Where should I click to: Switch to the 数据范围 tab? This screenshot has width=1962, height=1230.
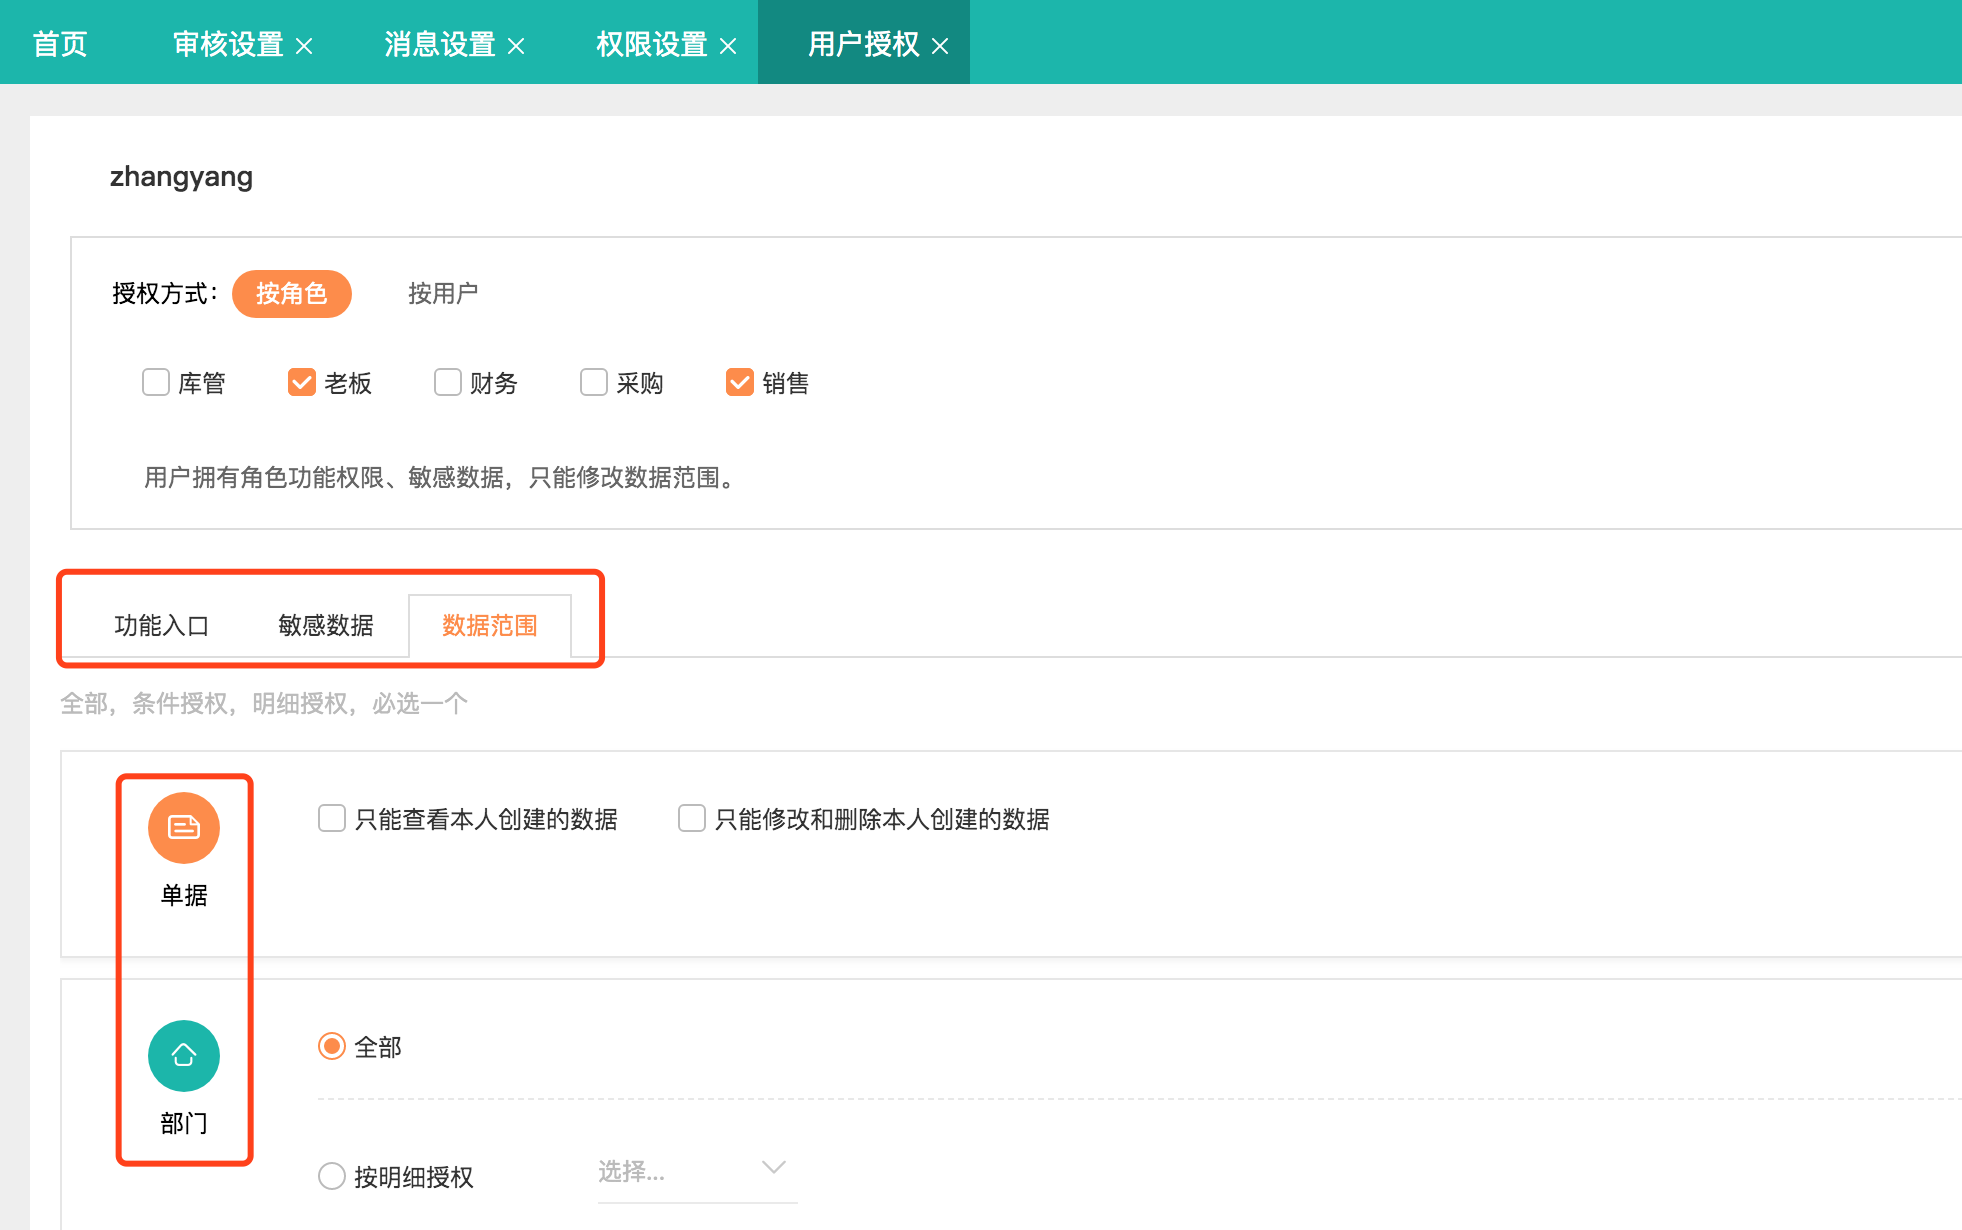point(492,624)
